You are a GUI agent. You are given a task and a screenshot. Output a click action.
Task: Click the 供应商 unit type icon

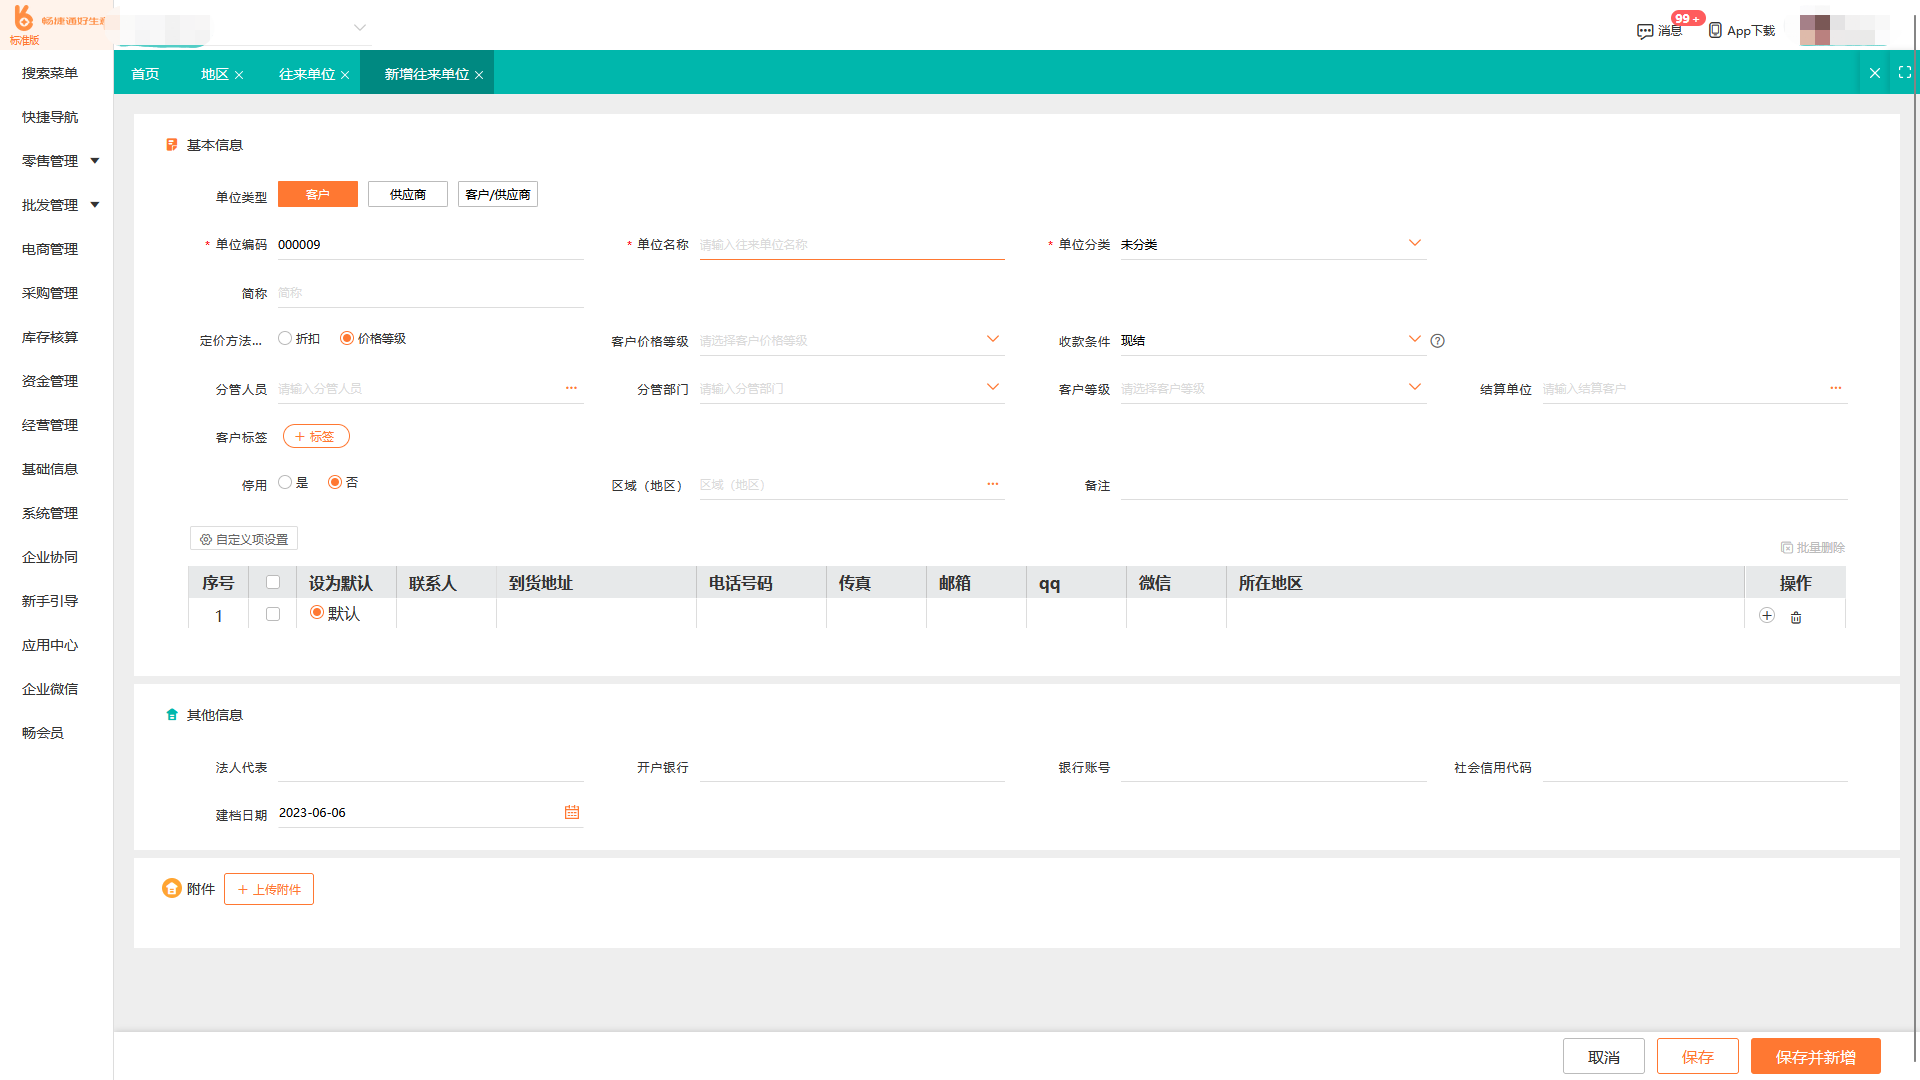pos(405,194)
